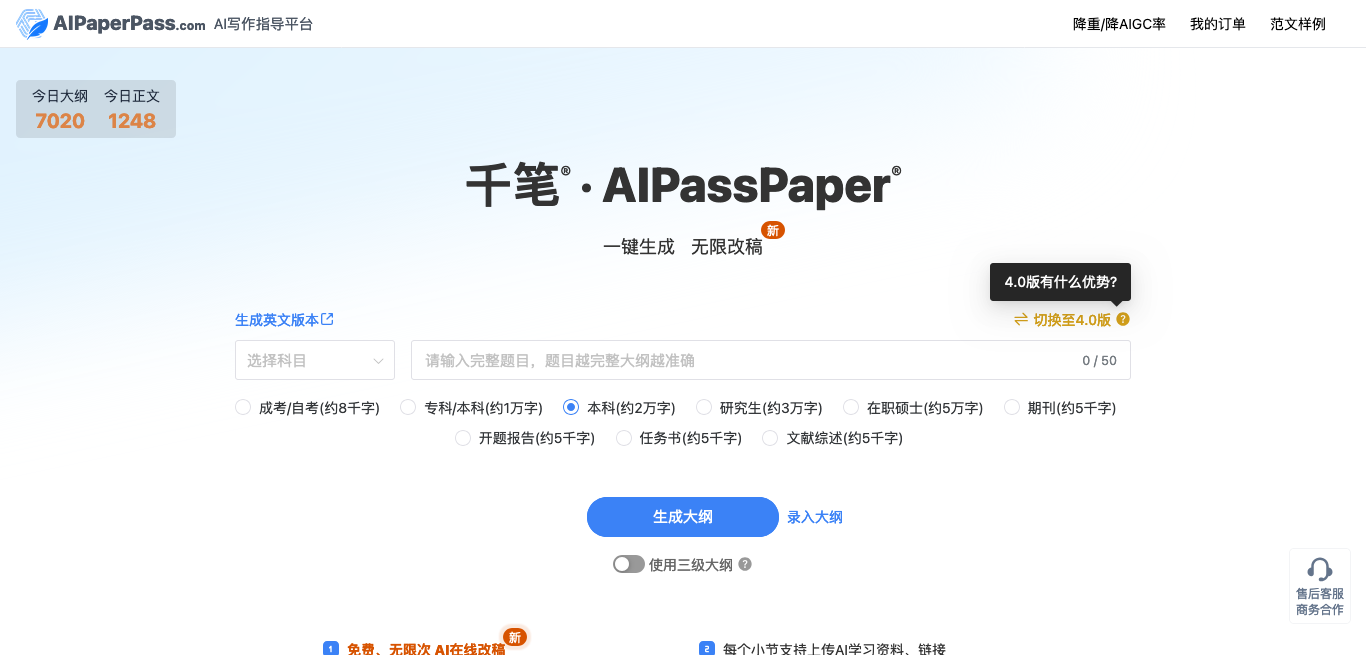Click the 新 badge above 无限改稿

pos(771,230)
